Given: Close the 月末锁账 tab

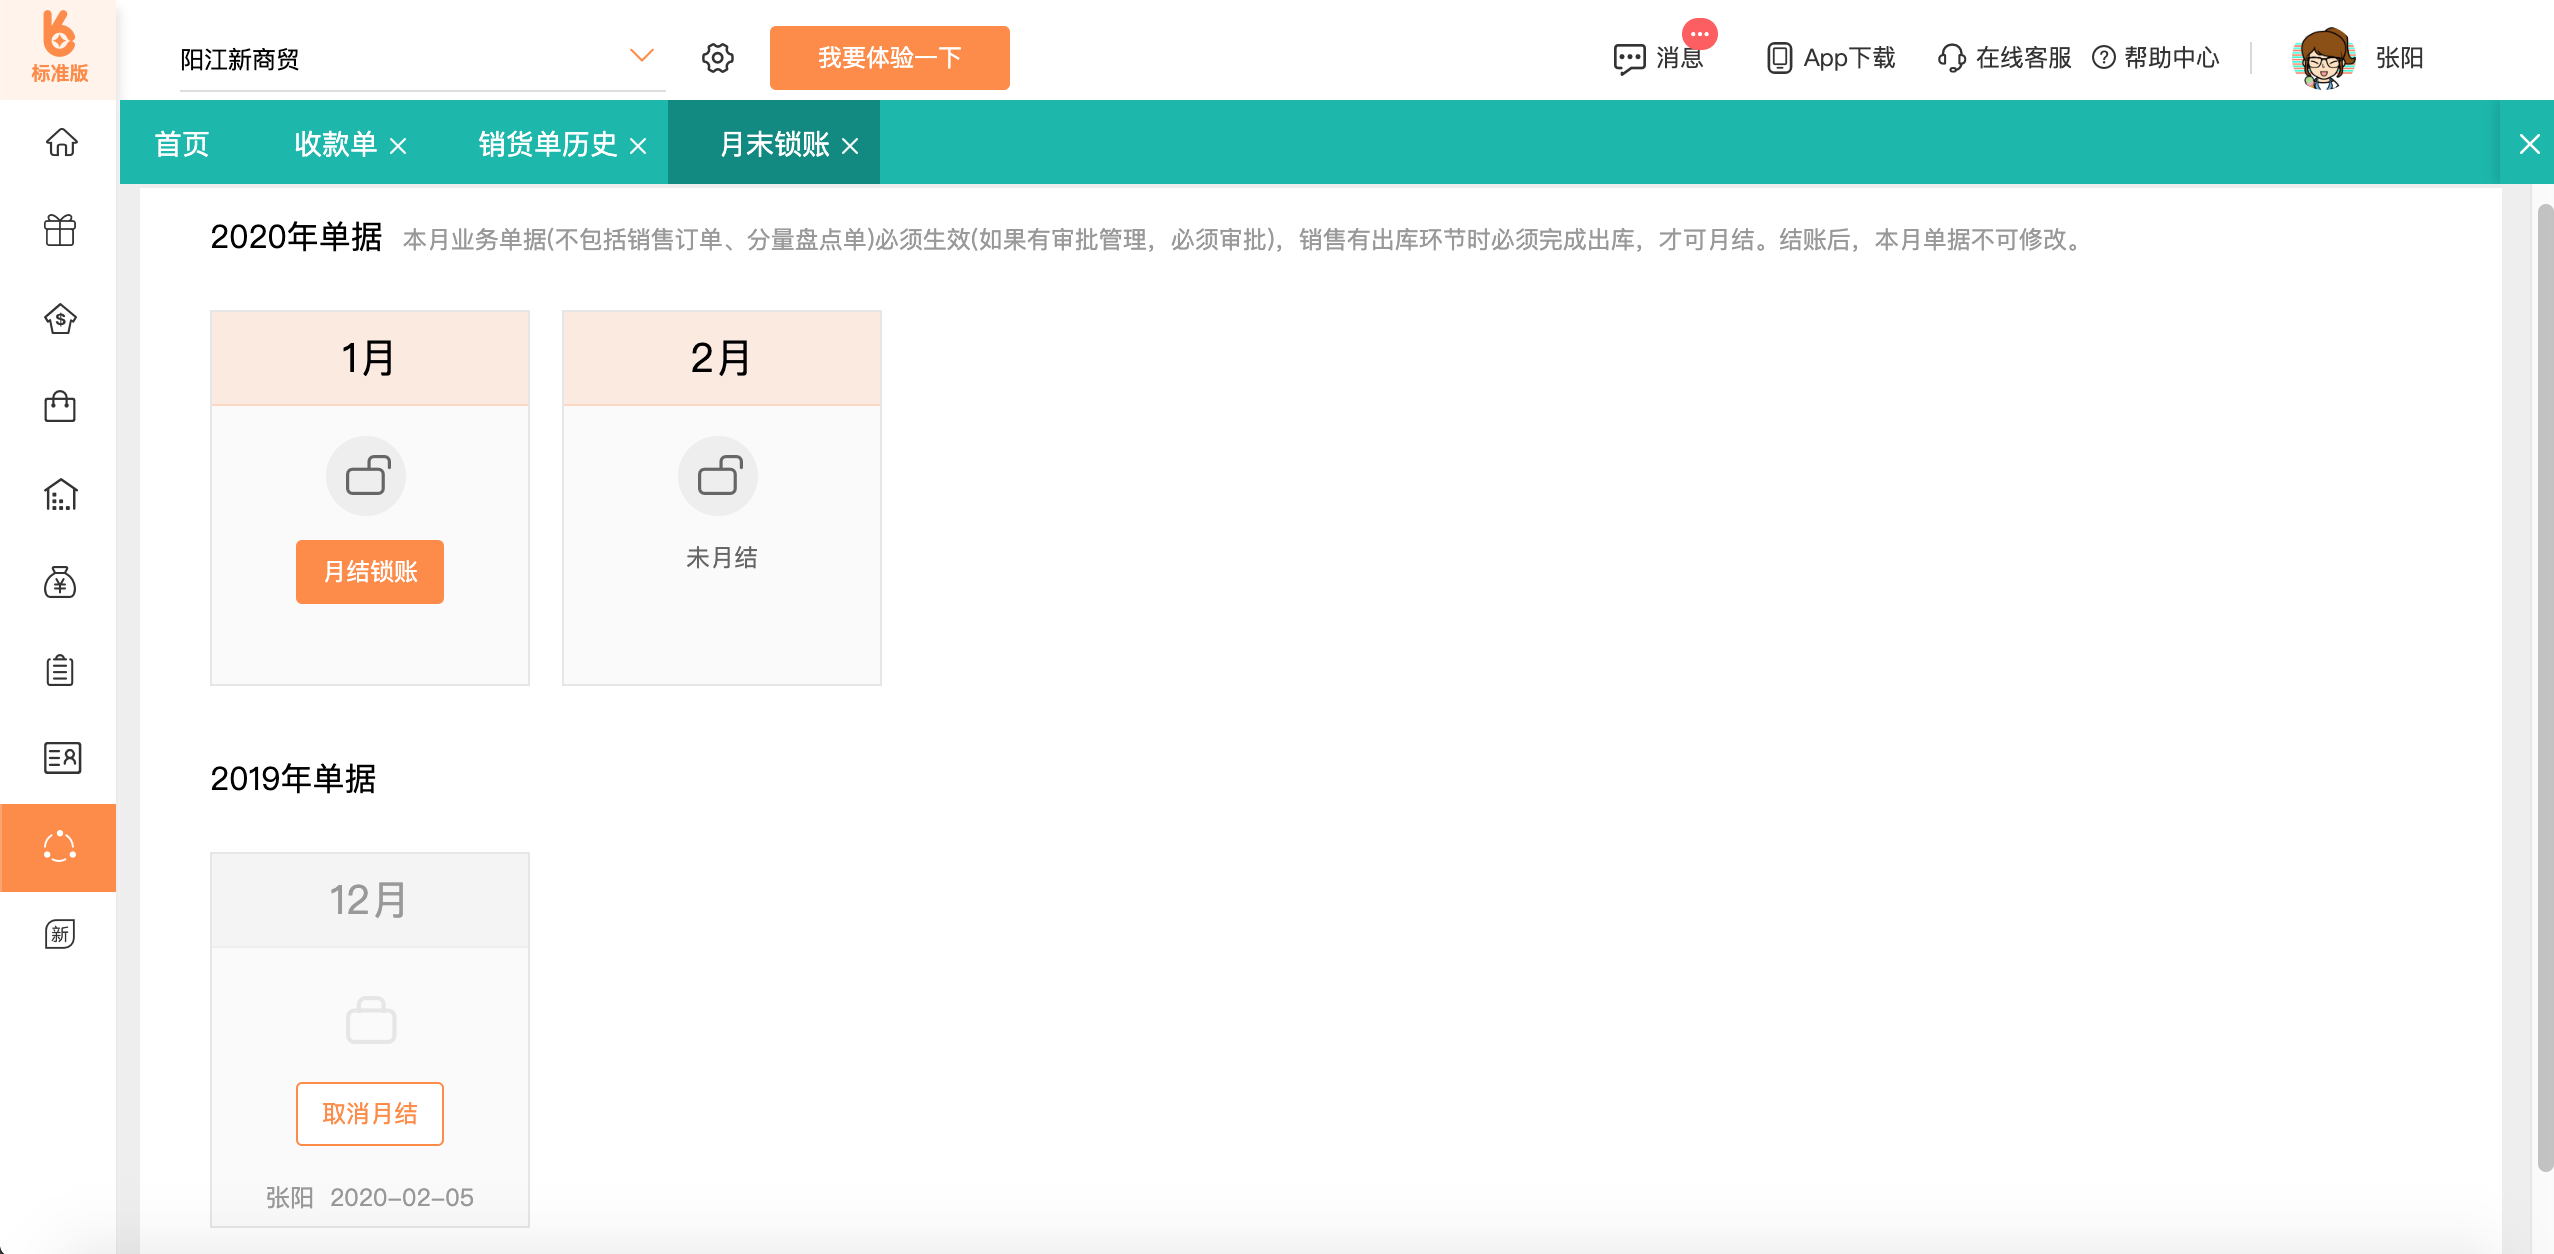Looking at the screenshot, I should [854, 143].
